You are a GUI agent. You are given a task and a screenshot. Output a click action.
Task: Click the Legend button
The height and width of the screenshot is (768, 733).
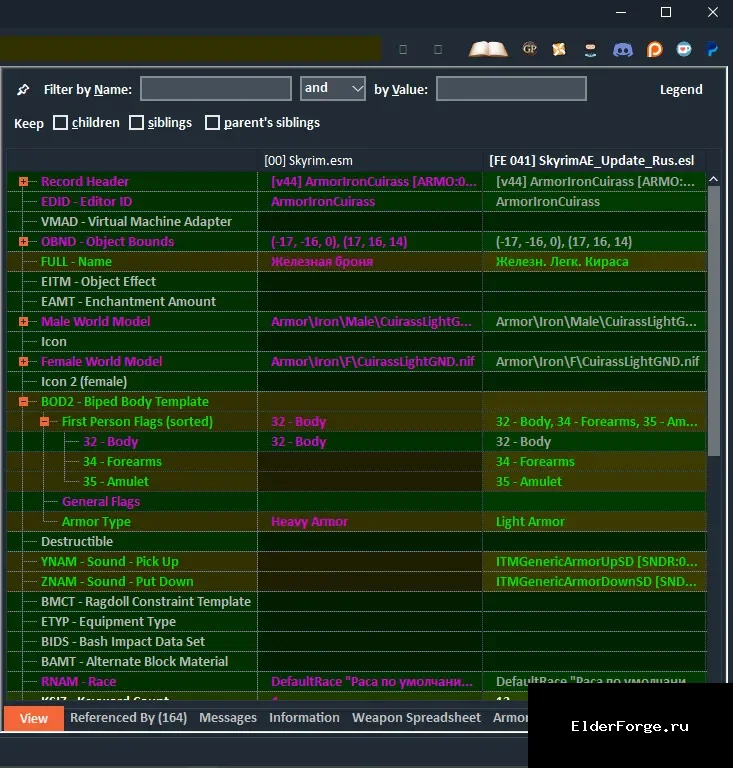pyautogui.click(x=681, y=90)
